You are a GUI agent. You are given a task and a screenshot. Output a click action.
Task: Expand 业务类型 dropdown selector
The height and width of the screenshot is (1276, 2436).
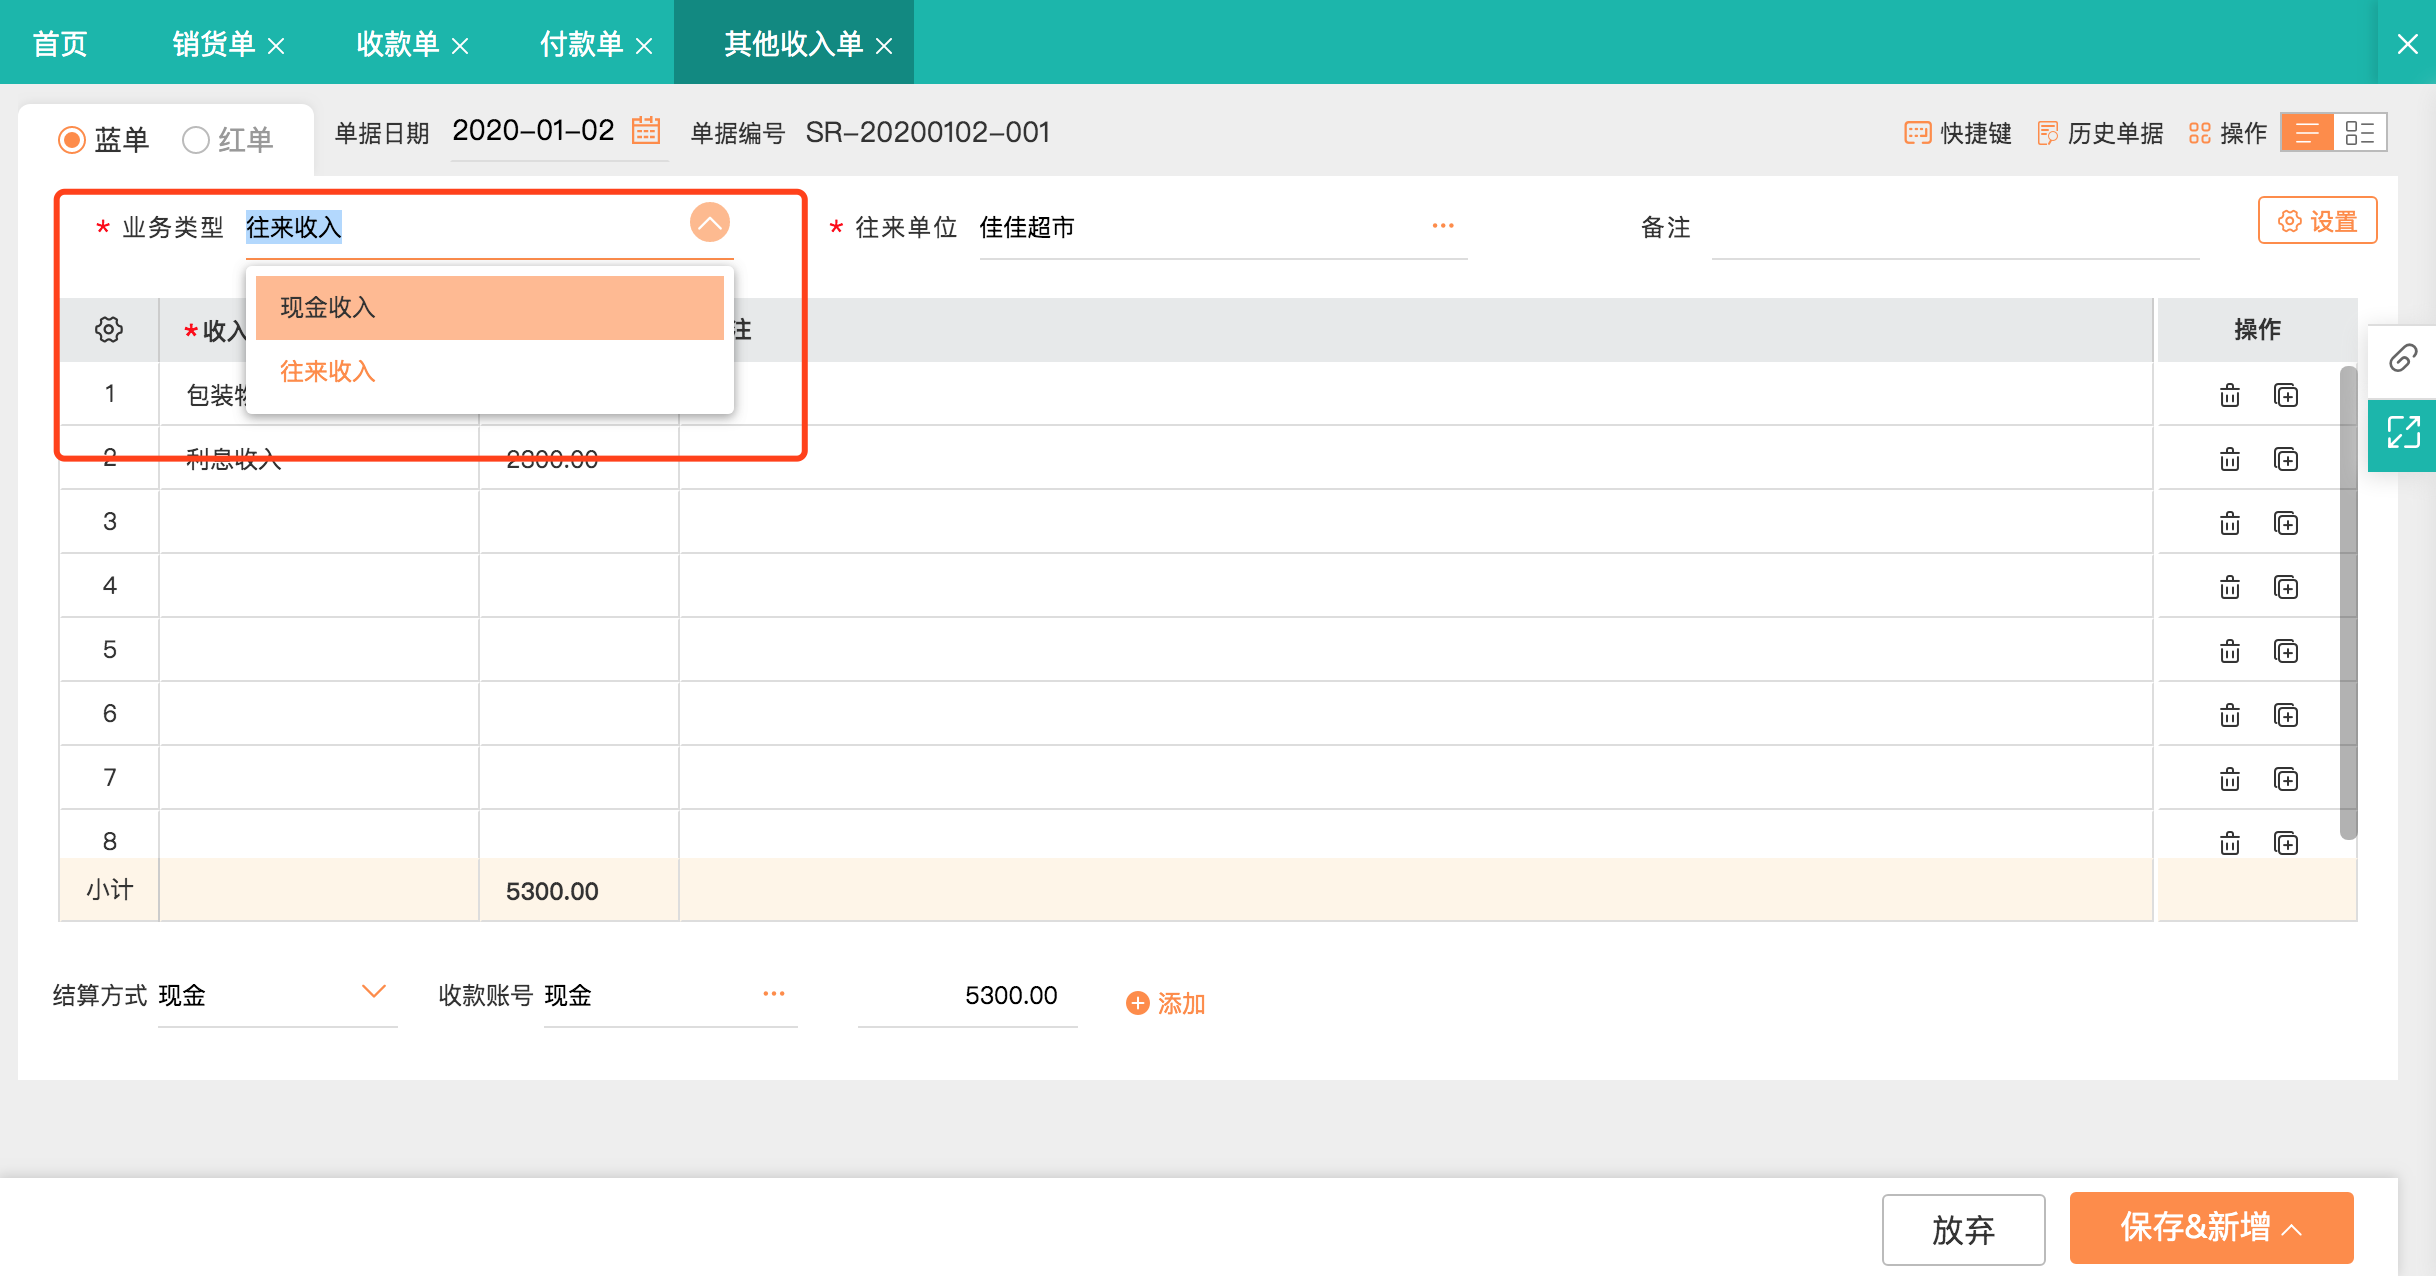point(709,226)
